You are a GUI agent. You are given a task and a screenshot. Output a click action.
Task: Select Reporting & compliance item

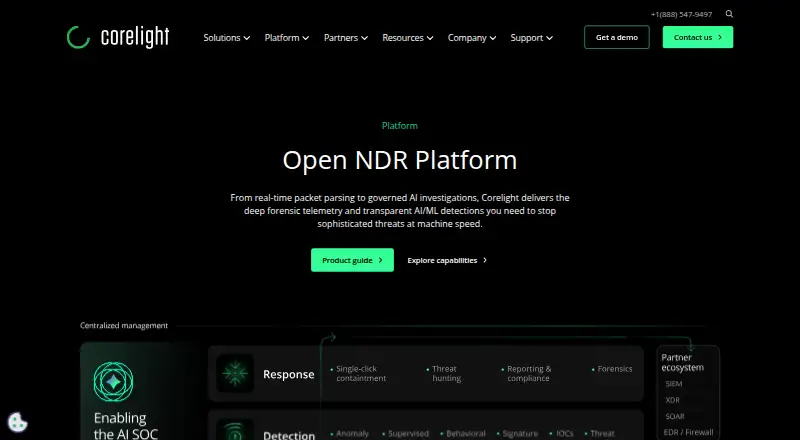pos(529,374)
